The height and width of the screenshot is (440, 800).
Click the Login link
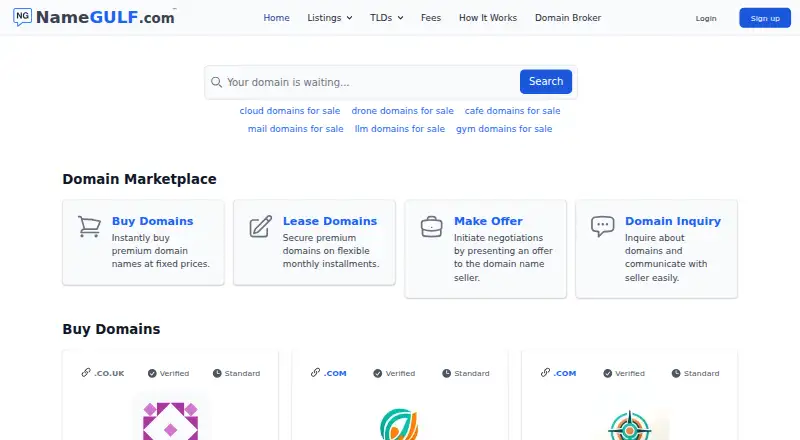coord(706,18)
